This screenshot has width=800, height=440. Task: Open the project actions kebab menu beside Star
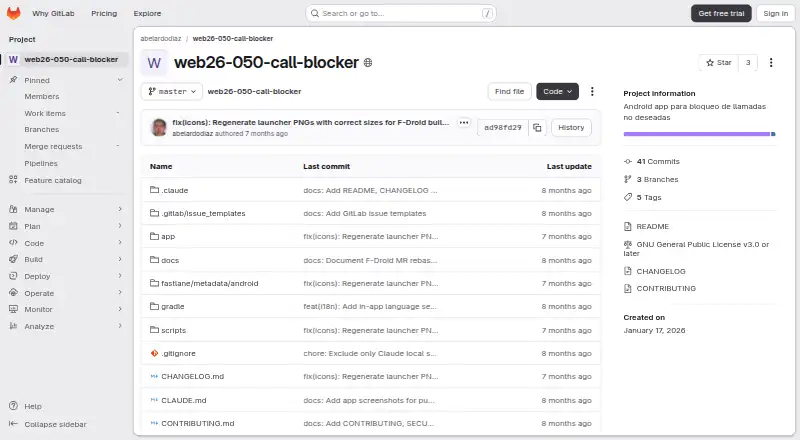pos(771,62)
